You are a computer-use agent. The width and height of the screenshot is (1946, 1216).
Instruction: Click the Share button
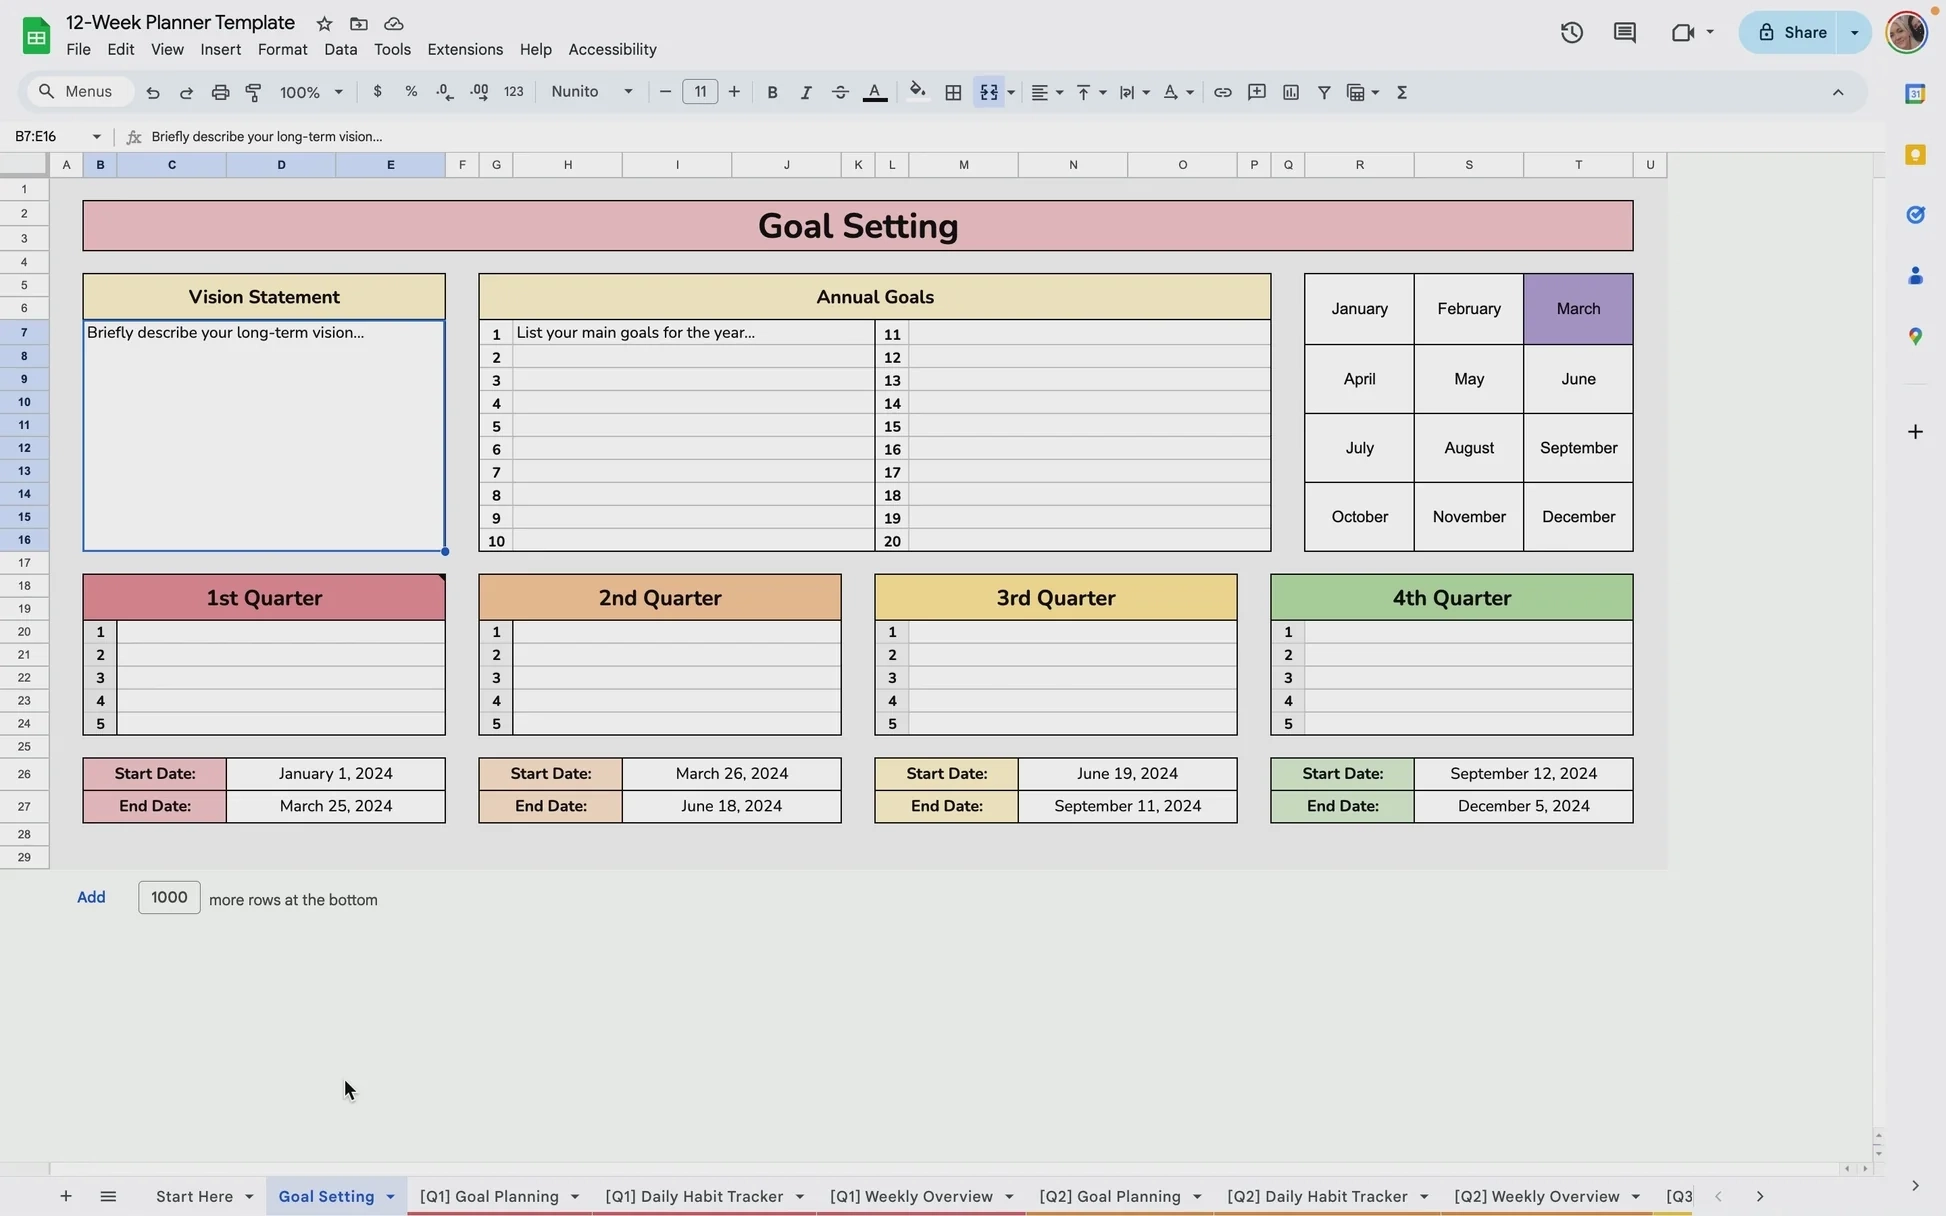tap(1794, 32)
